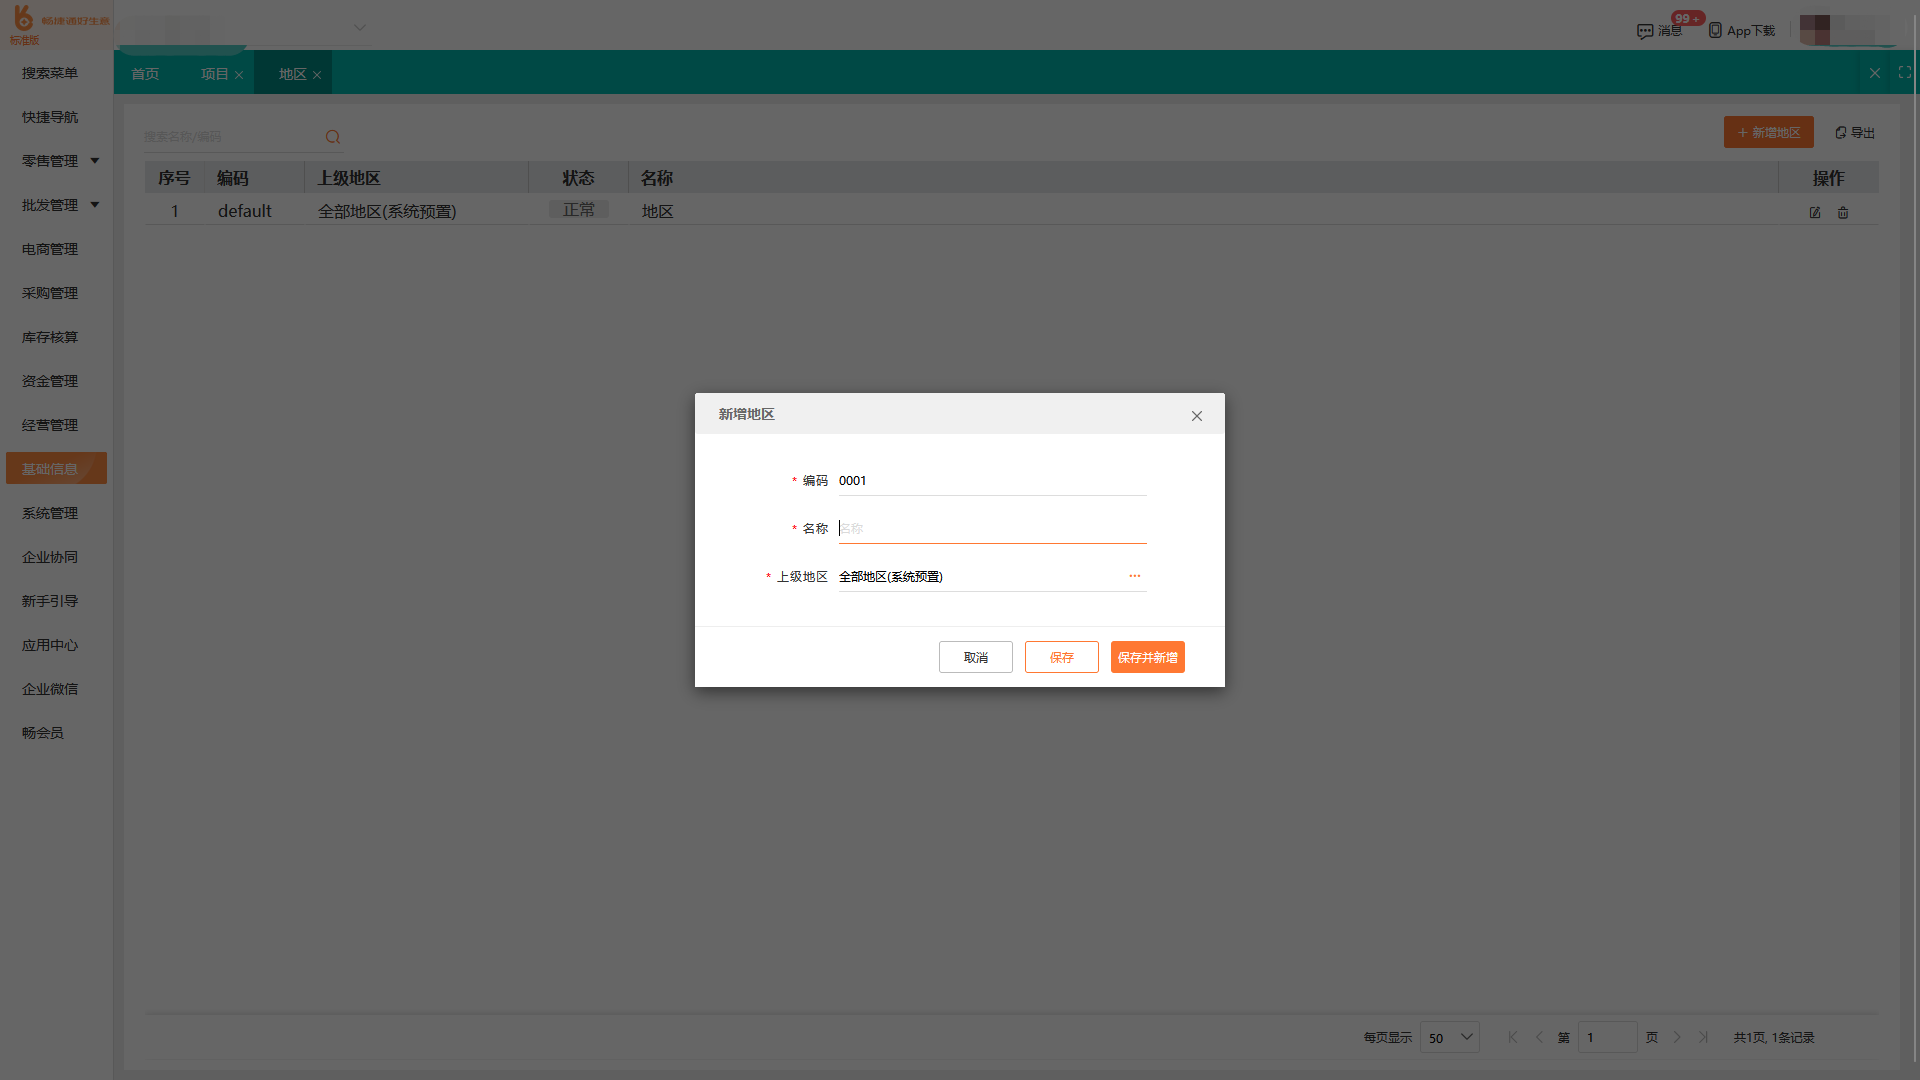The height and width of the screenshot is (1080, 1920).
Task: Select the 地区 tab in top nav
Action: coord(291,73)
